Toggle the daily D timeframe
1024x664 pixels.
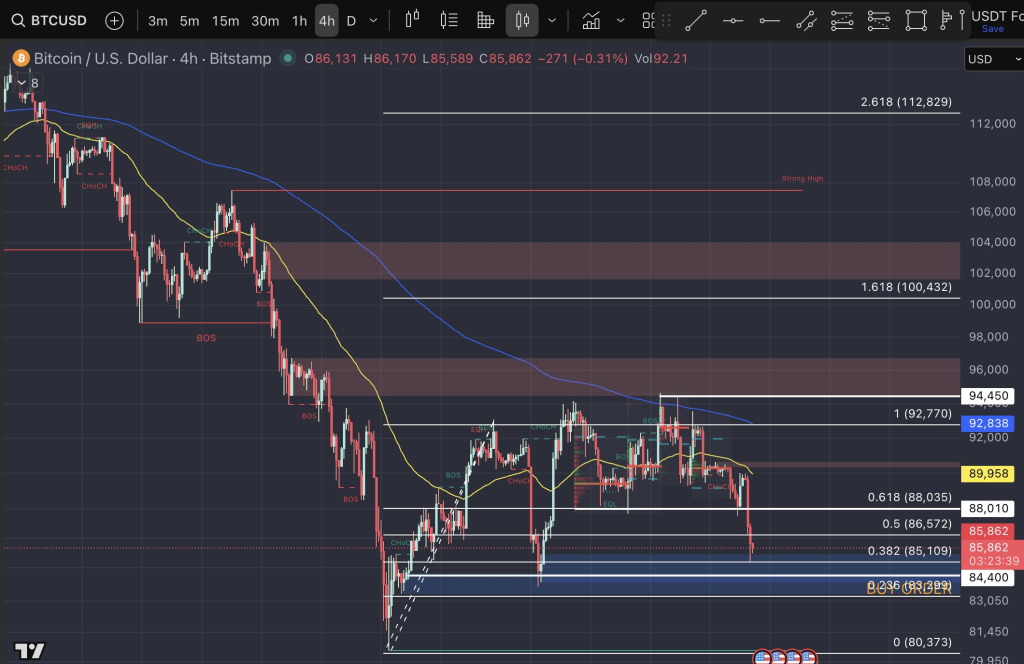click(351, 20)
